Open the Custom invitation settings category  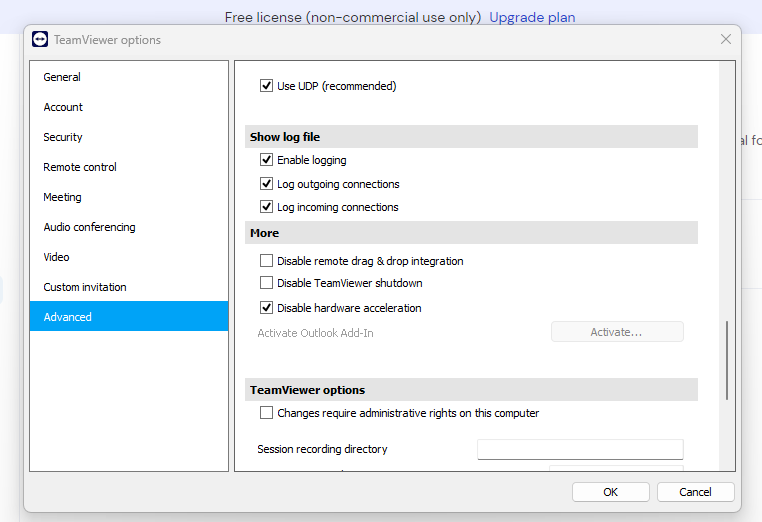click(129, 287)
